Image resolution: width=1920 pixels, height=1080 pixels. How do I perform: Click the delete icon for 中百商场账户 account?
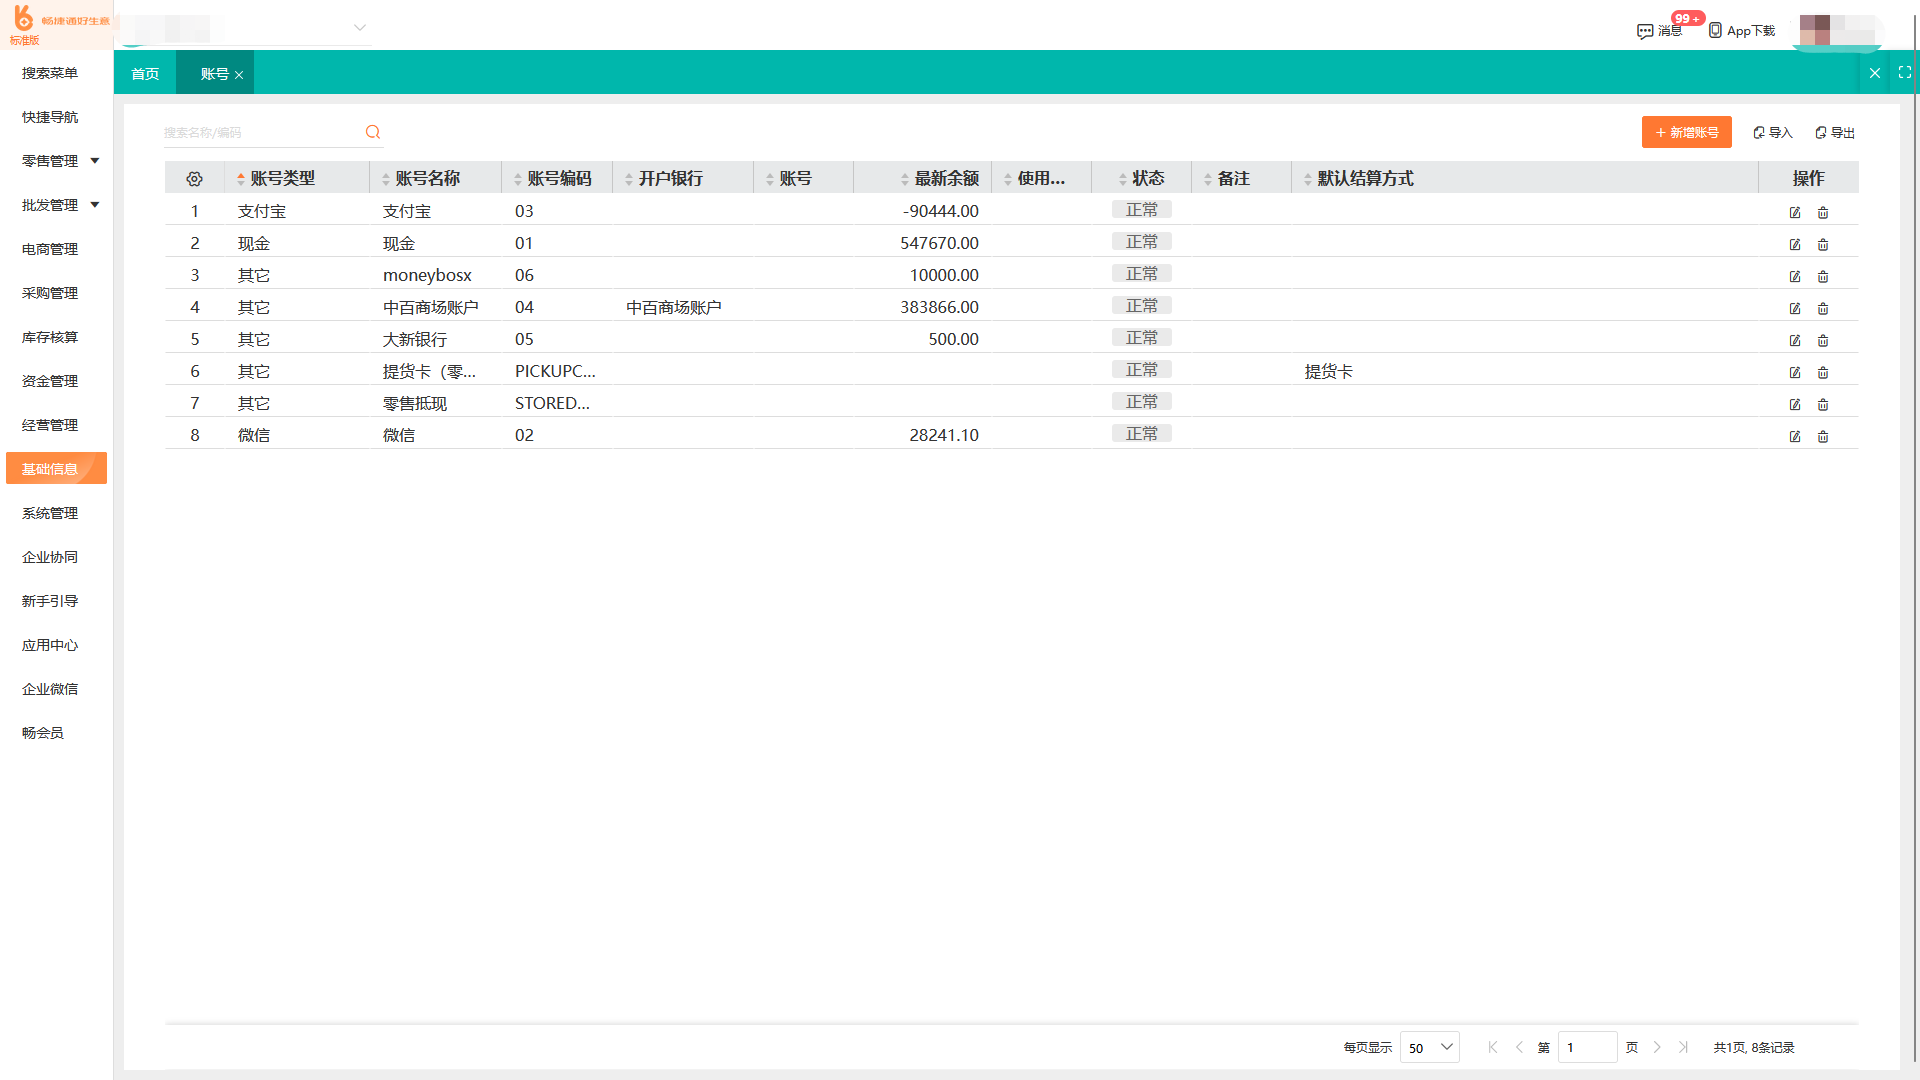[1824, 306]
